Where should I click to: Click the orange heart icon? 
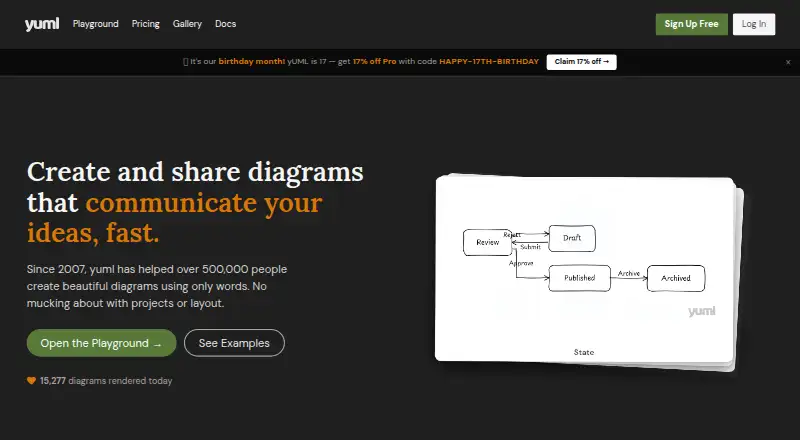[x=31, y=381]
